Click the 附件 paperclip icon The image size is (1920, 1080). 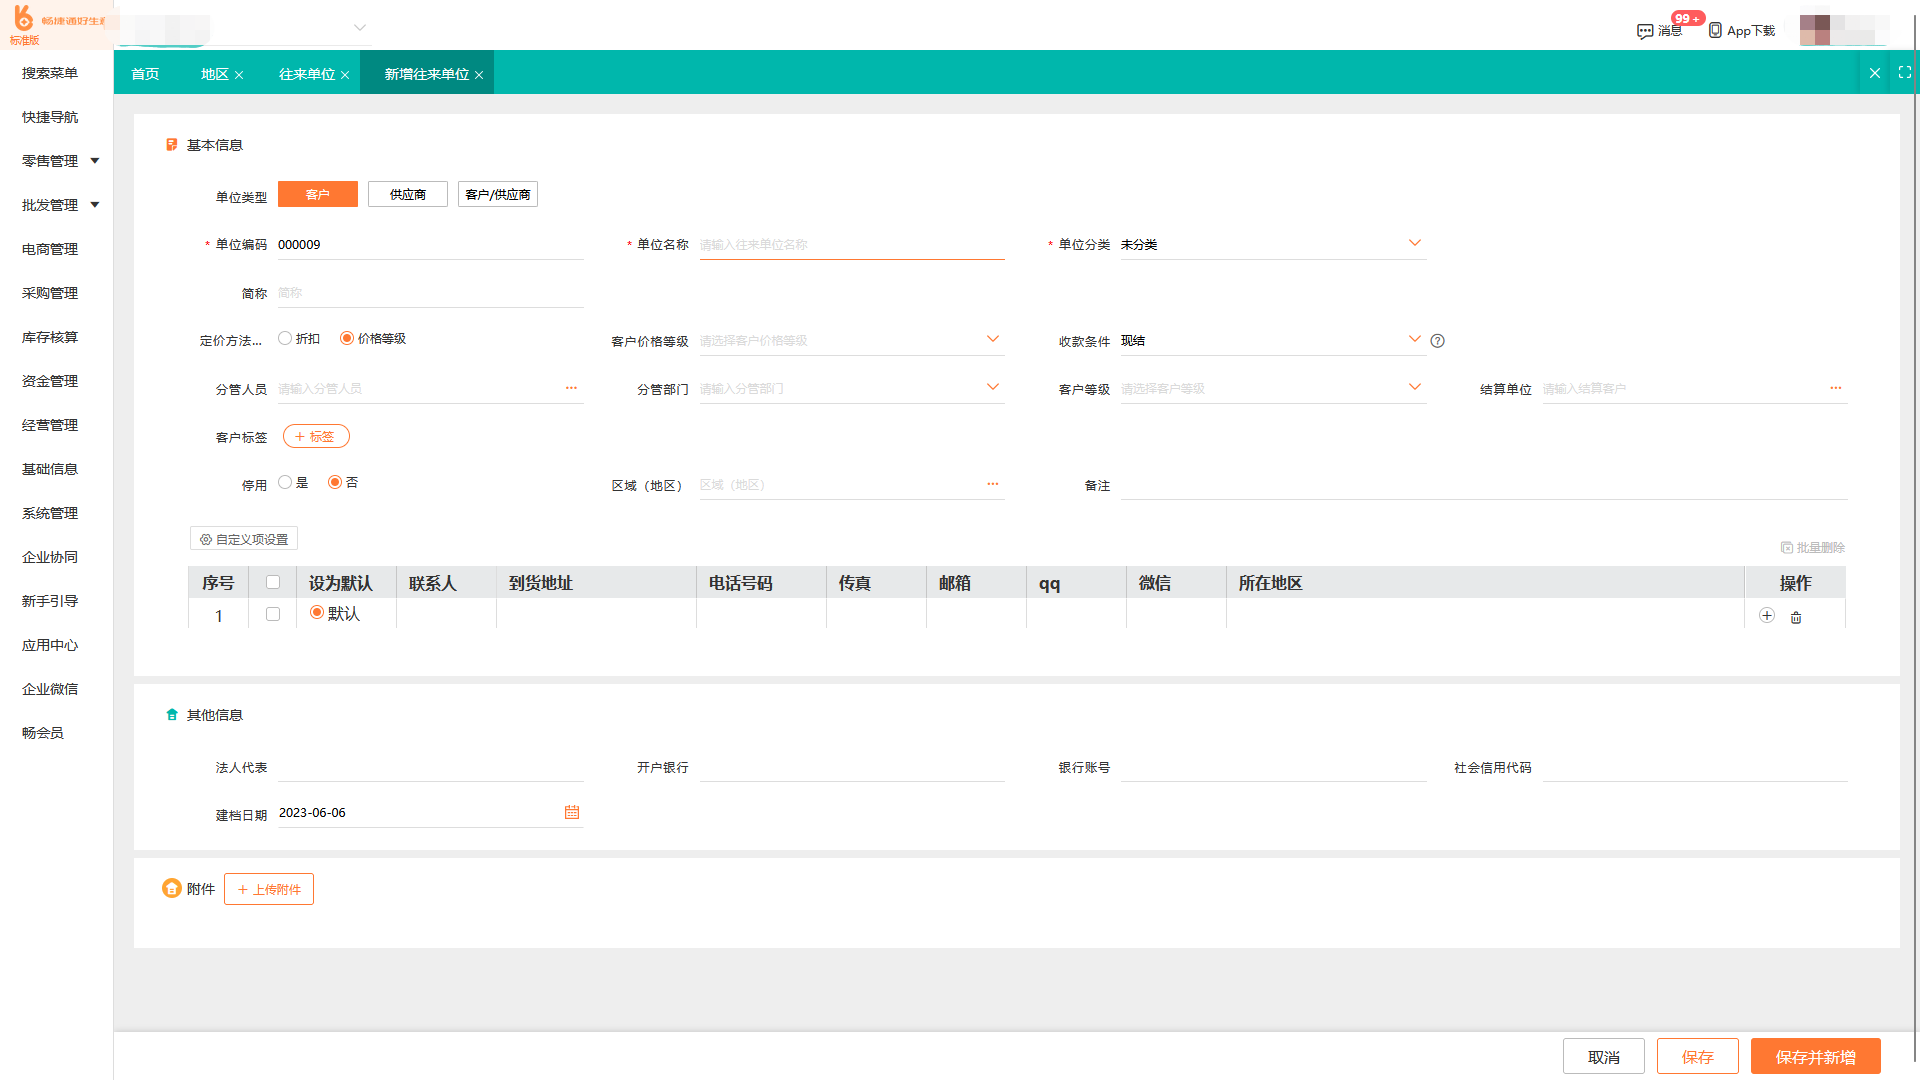(x=171, y=889)
